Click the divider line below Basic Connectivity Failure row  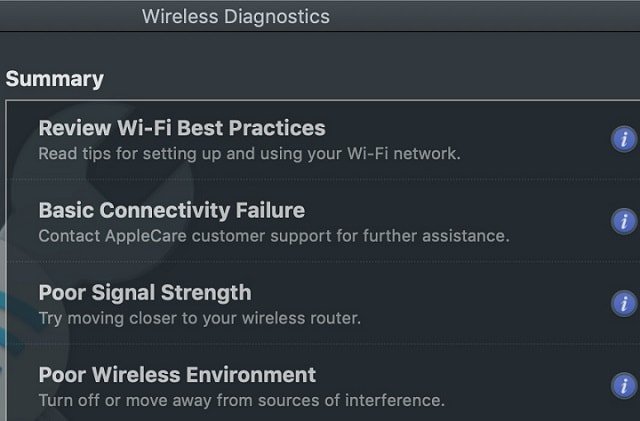pyautogui.click(x=322, y=262)
